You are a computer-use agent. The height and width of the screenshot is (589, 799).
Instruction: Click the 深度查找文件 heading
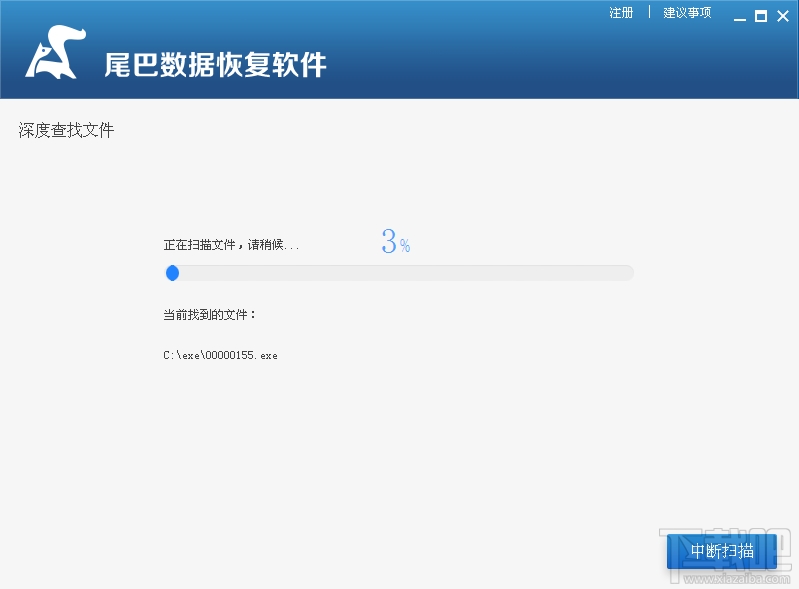click(66, 130)
